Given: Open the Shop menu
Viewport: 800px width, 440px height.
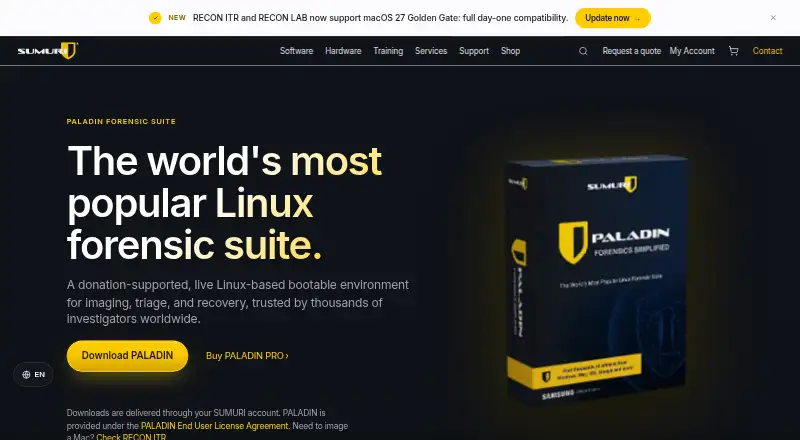Looking at the screenshot, I should [x=510, y=51].
